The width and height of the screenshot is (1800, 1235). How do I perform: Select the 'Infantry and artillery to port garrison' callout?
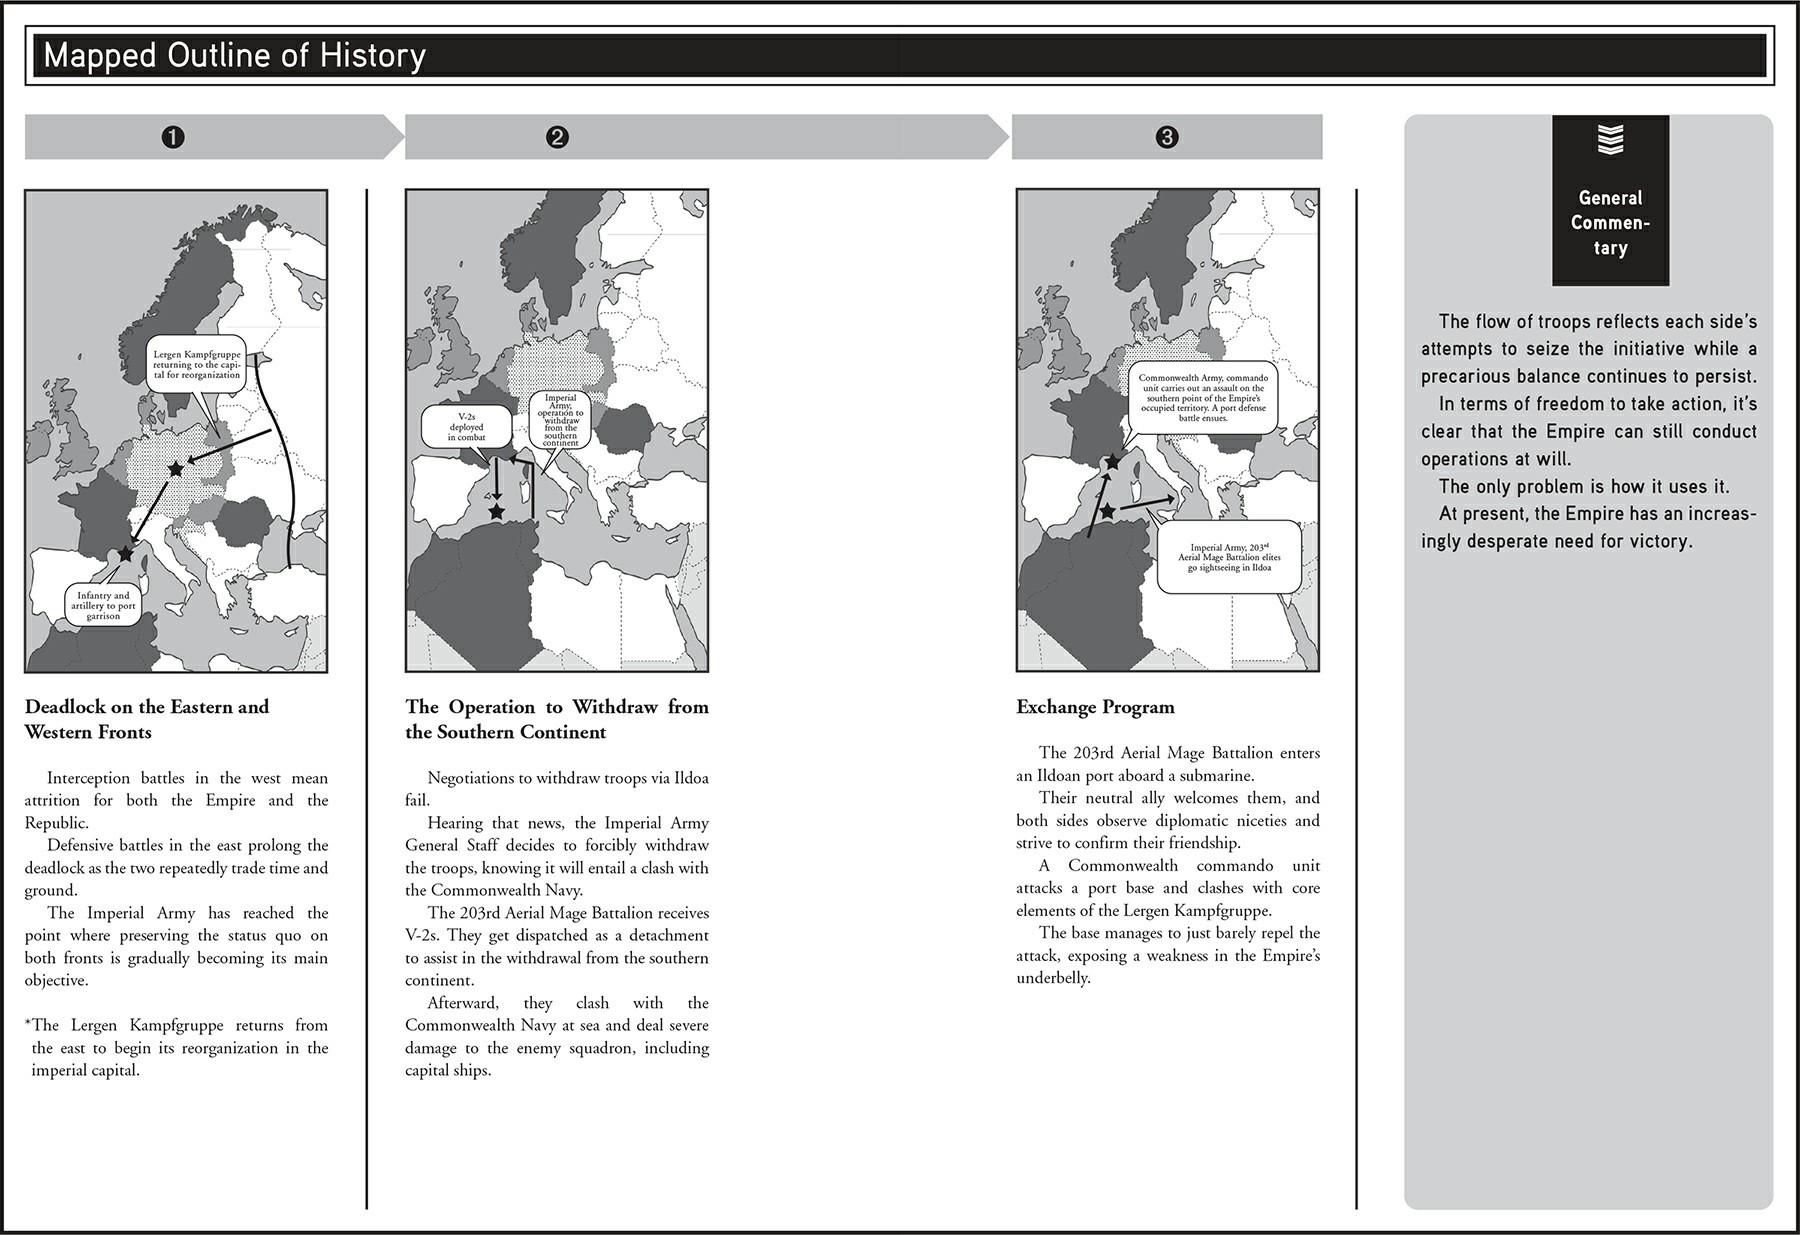103,605
